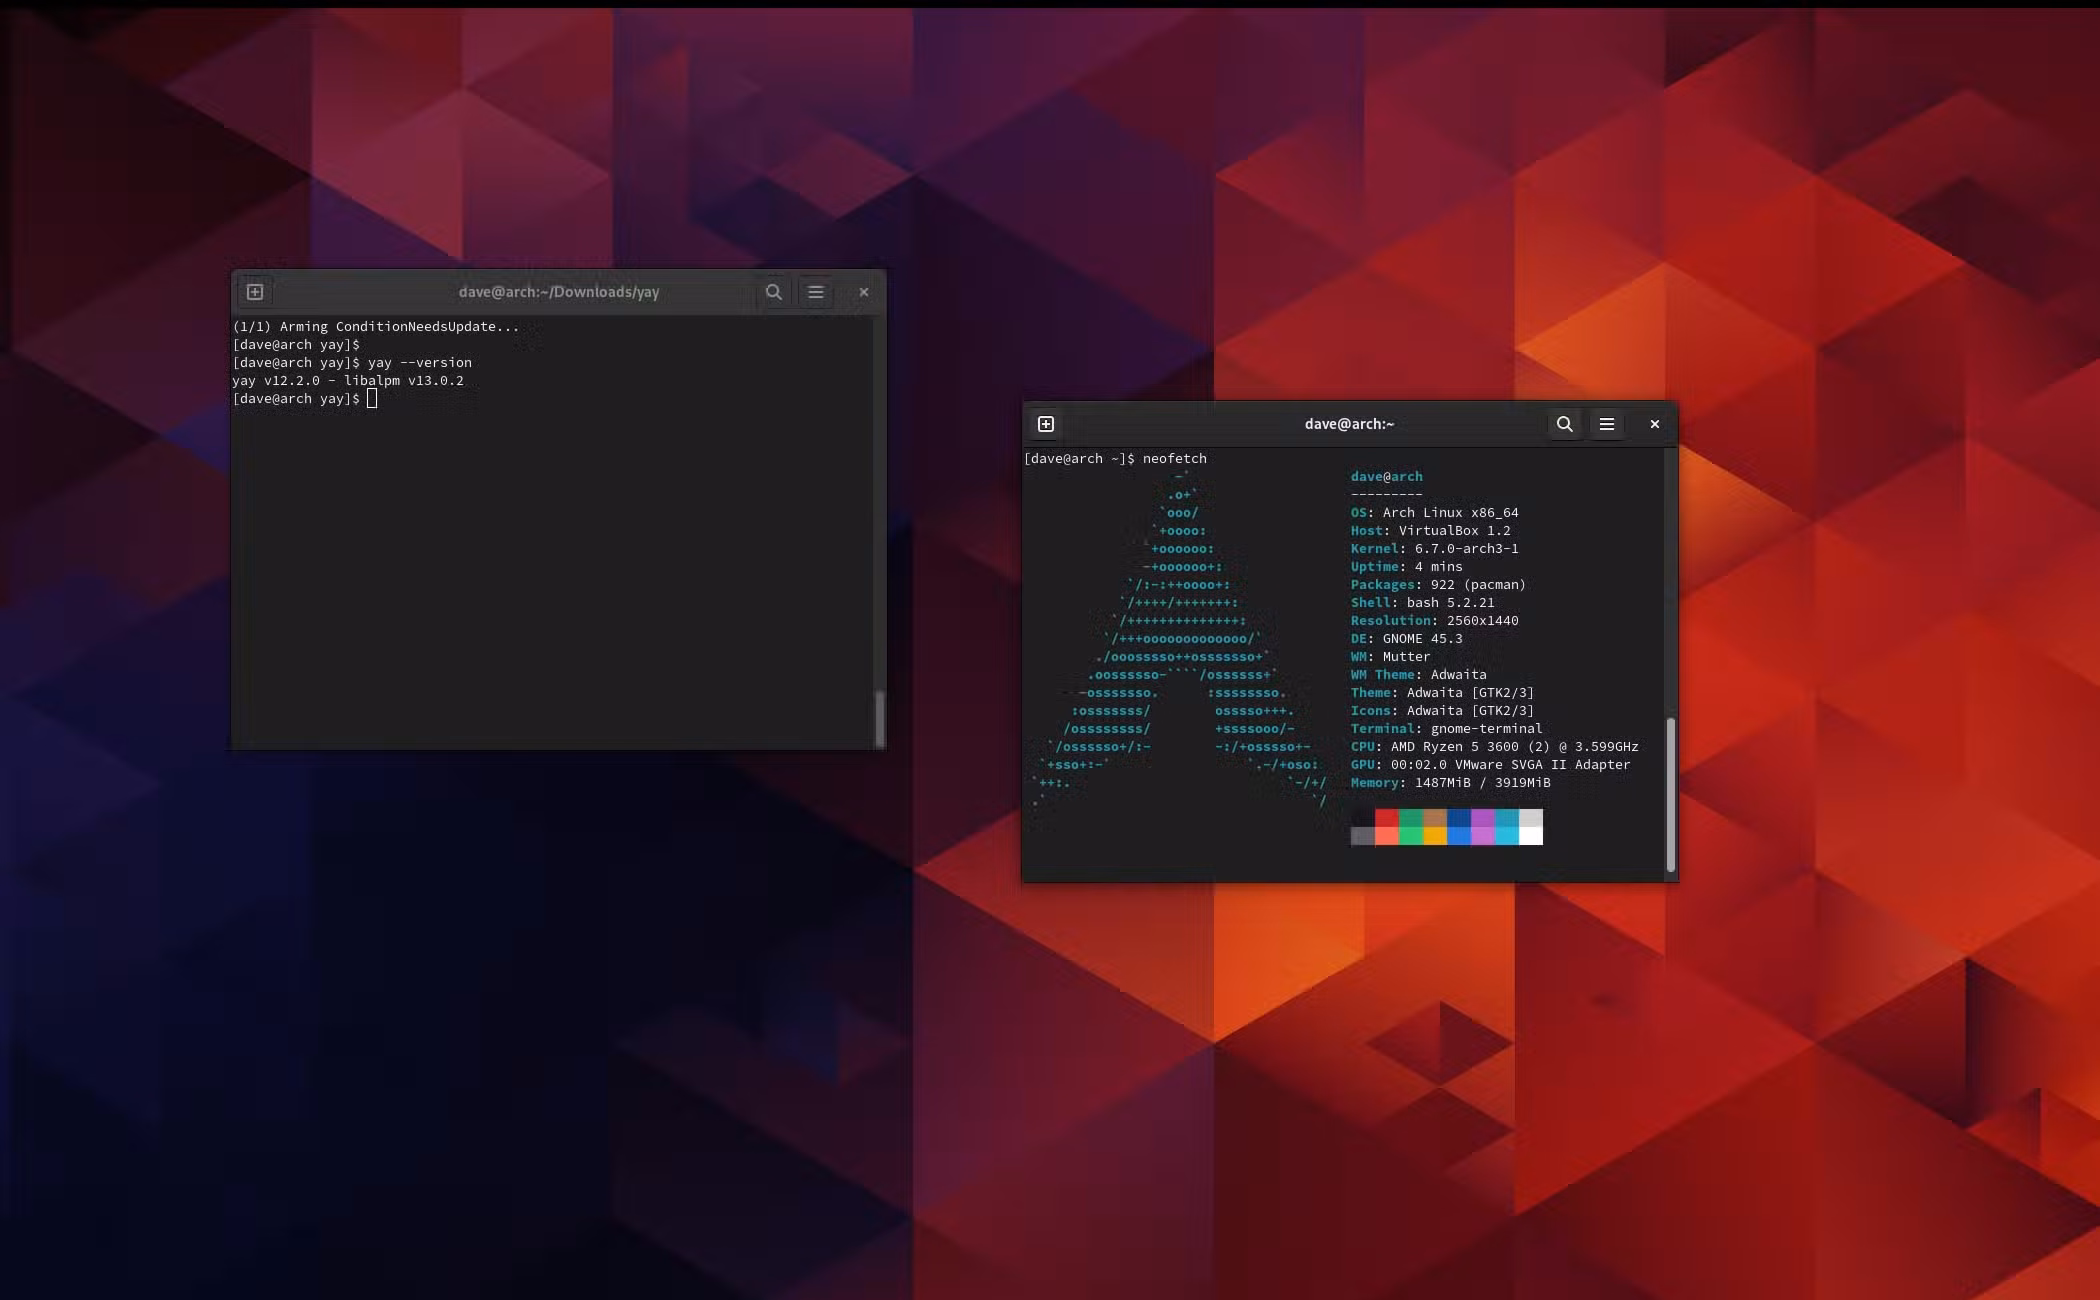This screenshot has width=2100, height=1300.
Task: Click the 'neofetch' command text
Action: click(x=1175, y=459)
